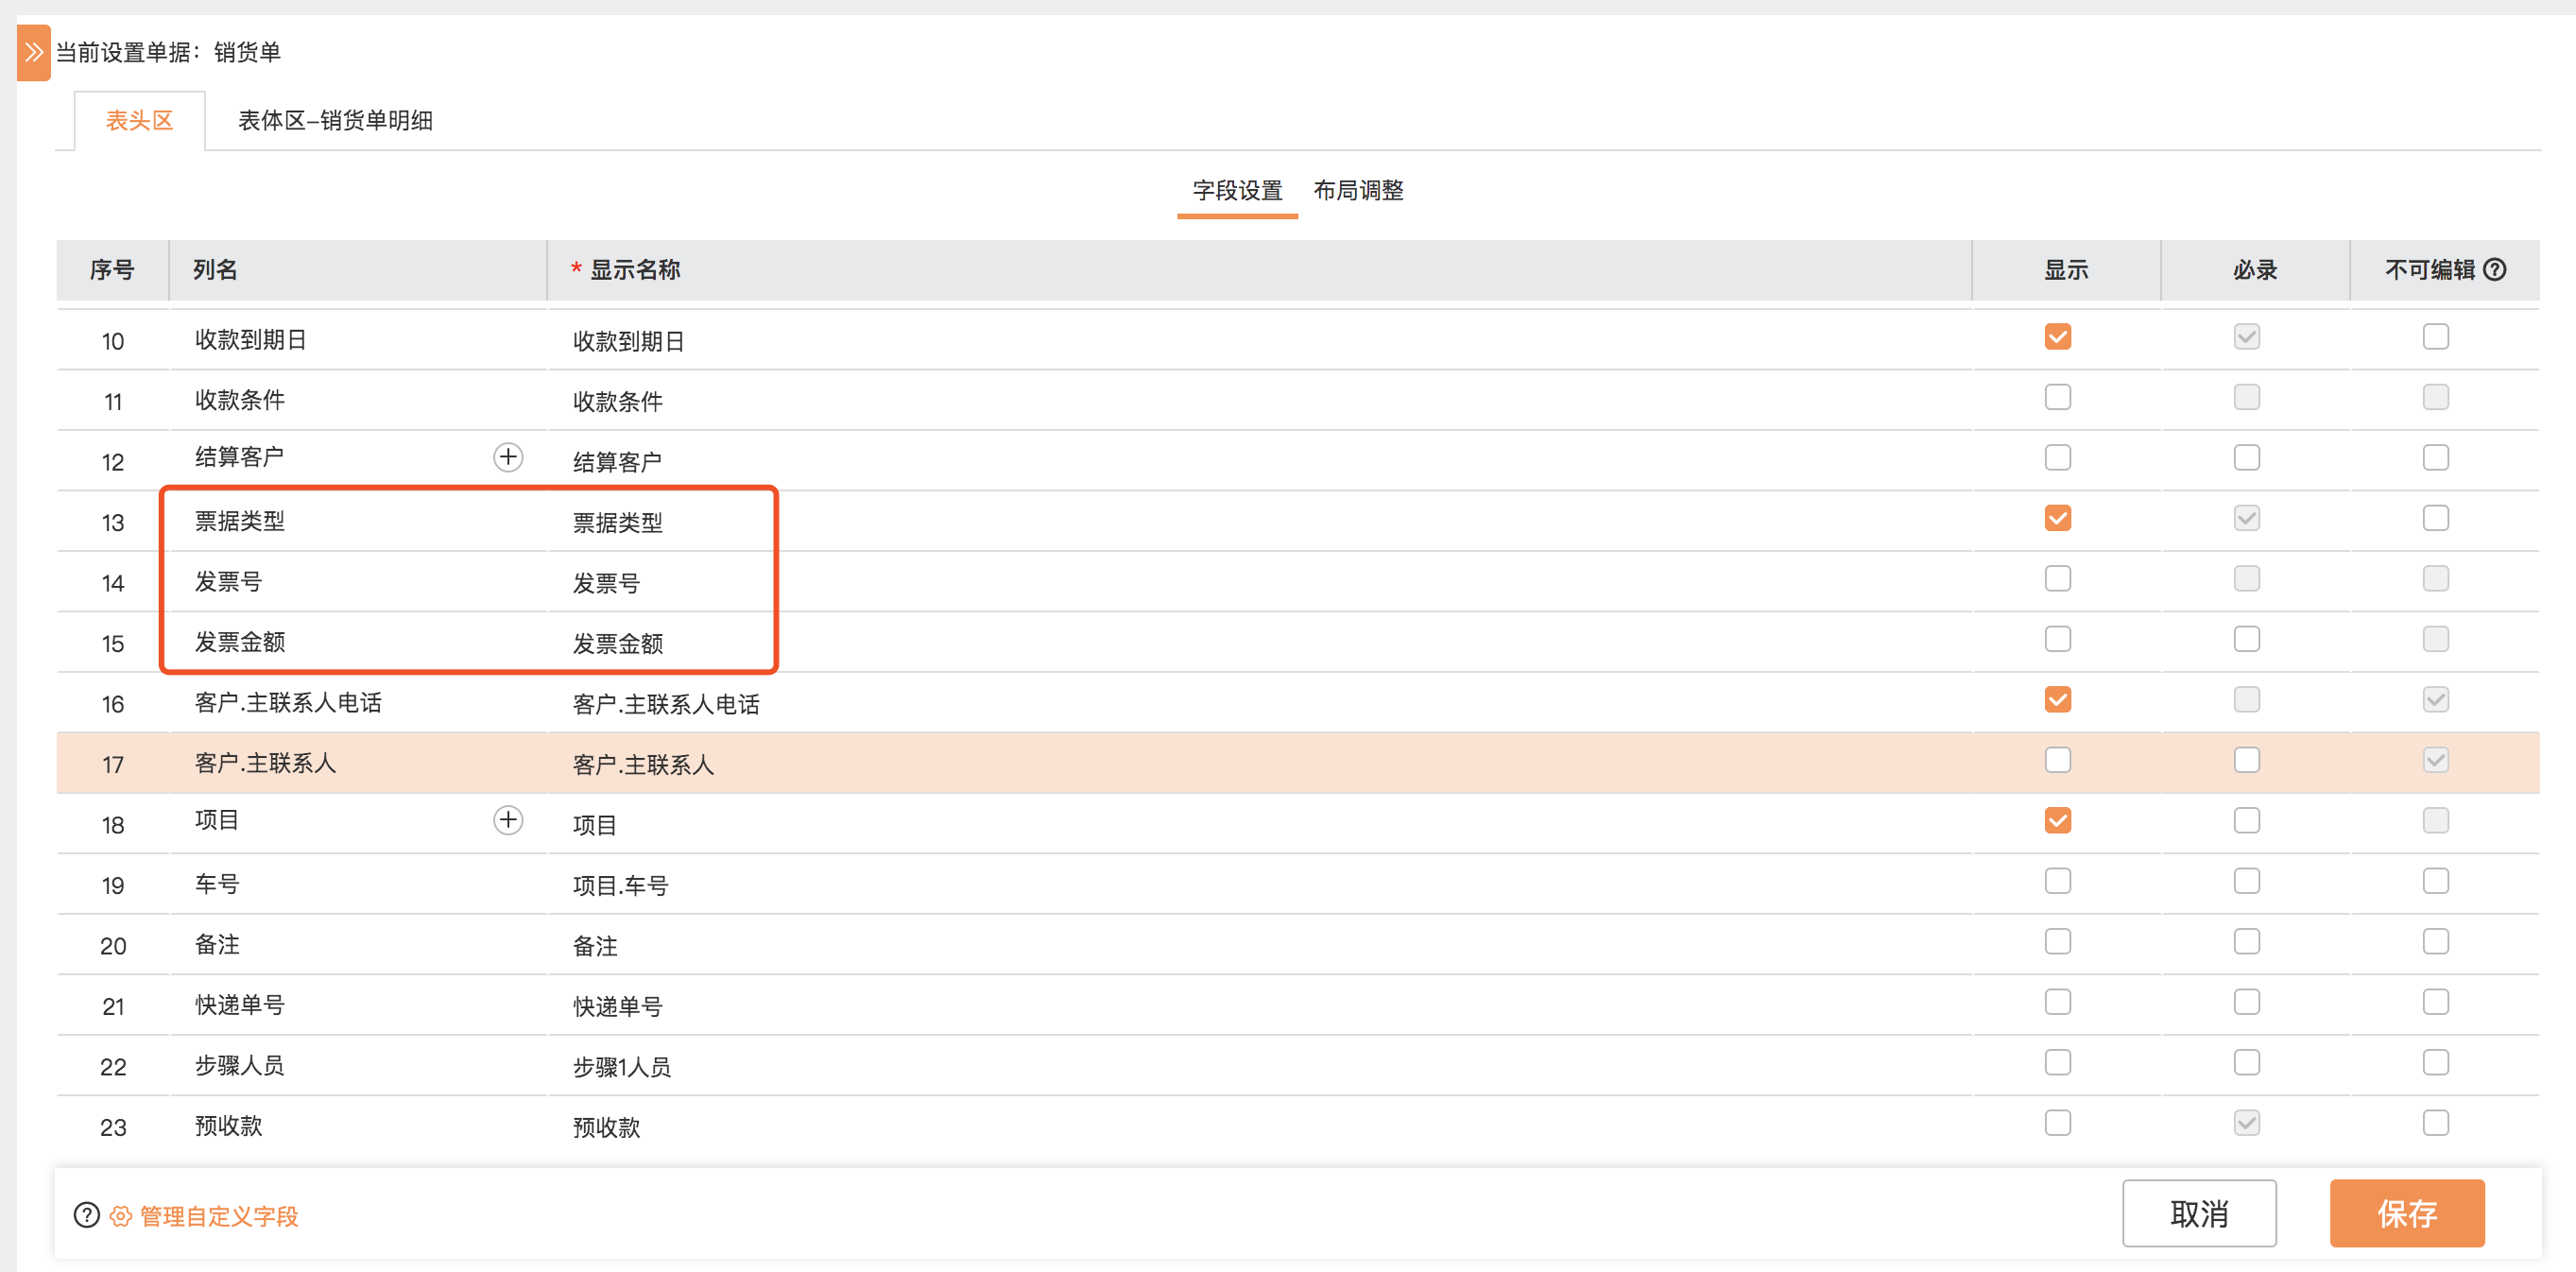2576x1272 pixels.
Task: Enable 显示 for 发票金额 row
Action: tap(2058, 639)
